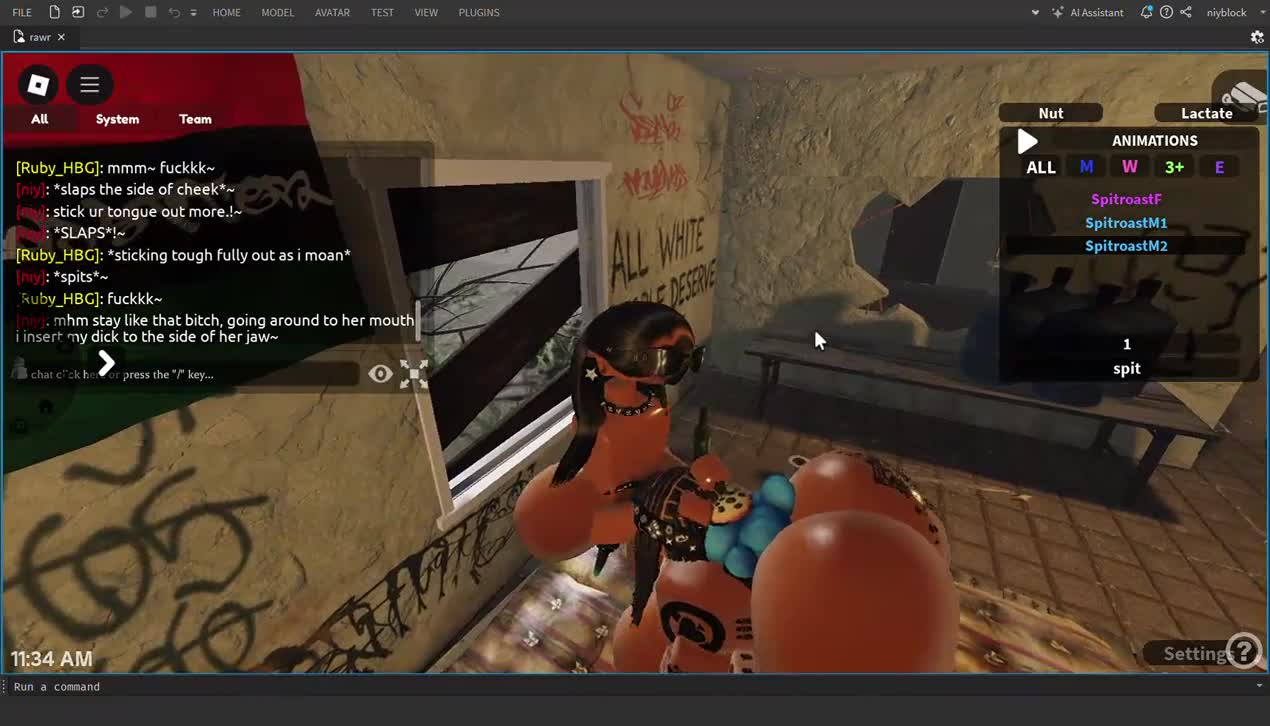
Task: Open the Roblox logo menu button
Action: (39, 85)
